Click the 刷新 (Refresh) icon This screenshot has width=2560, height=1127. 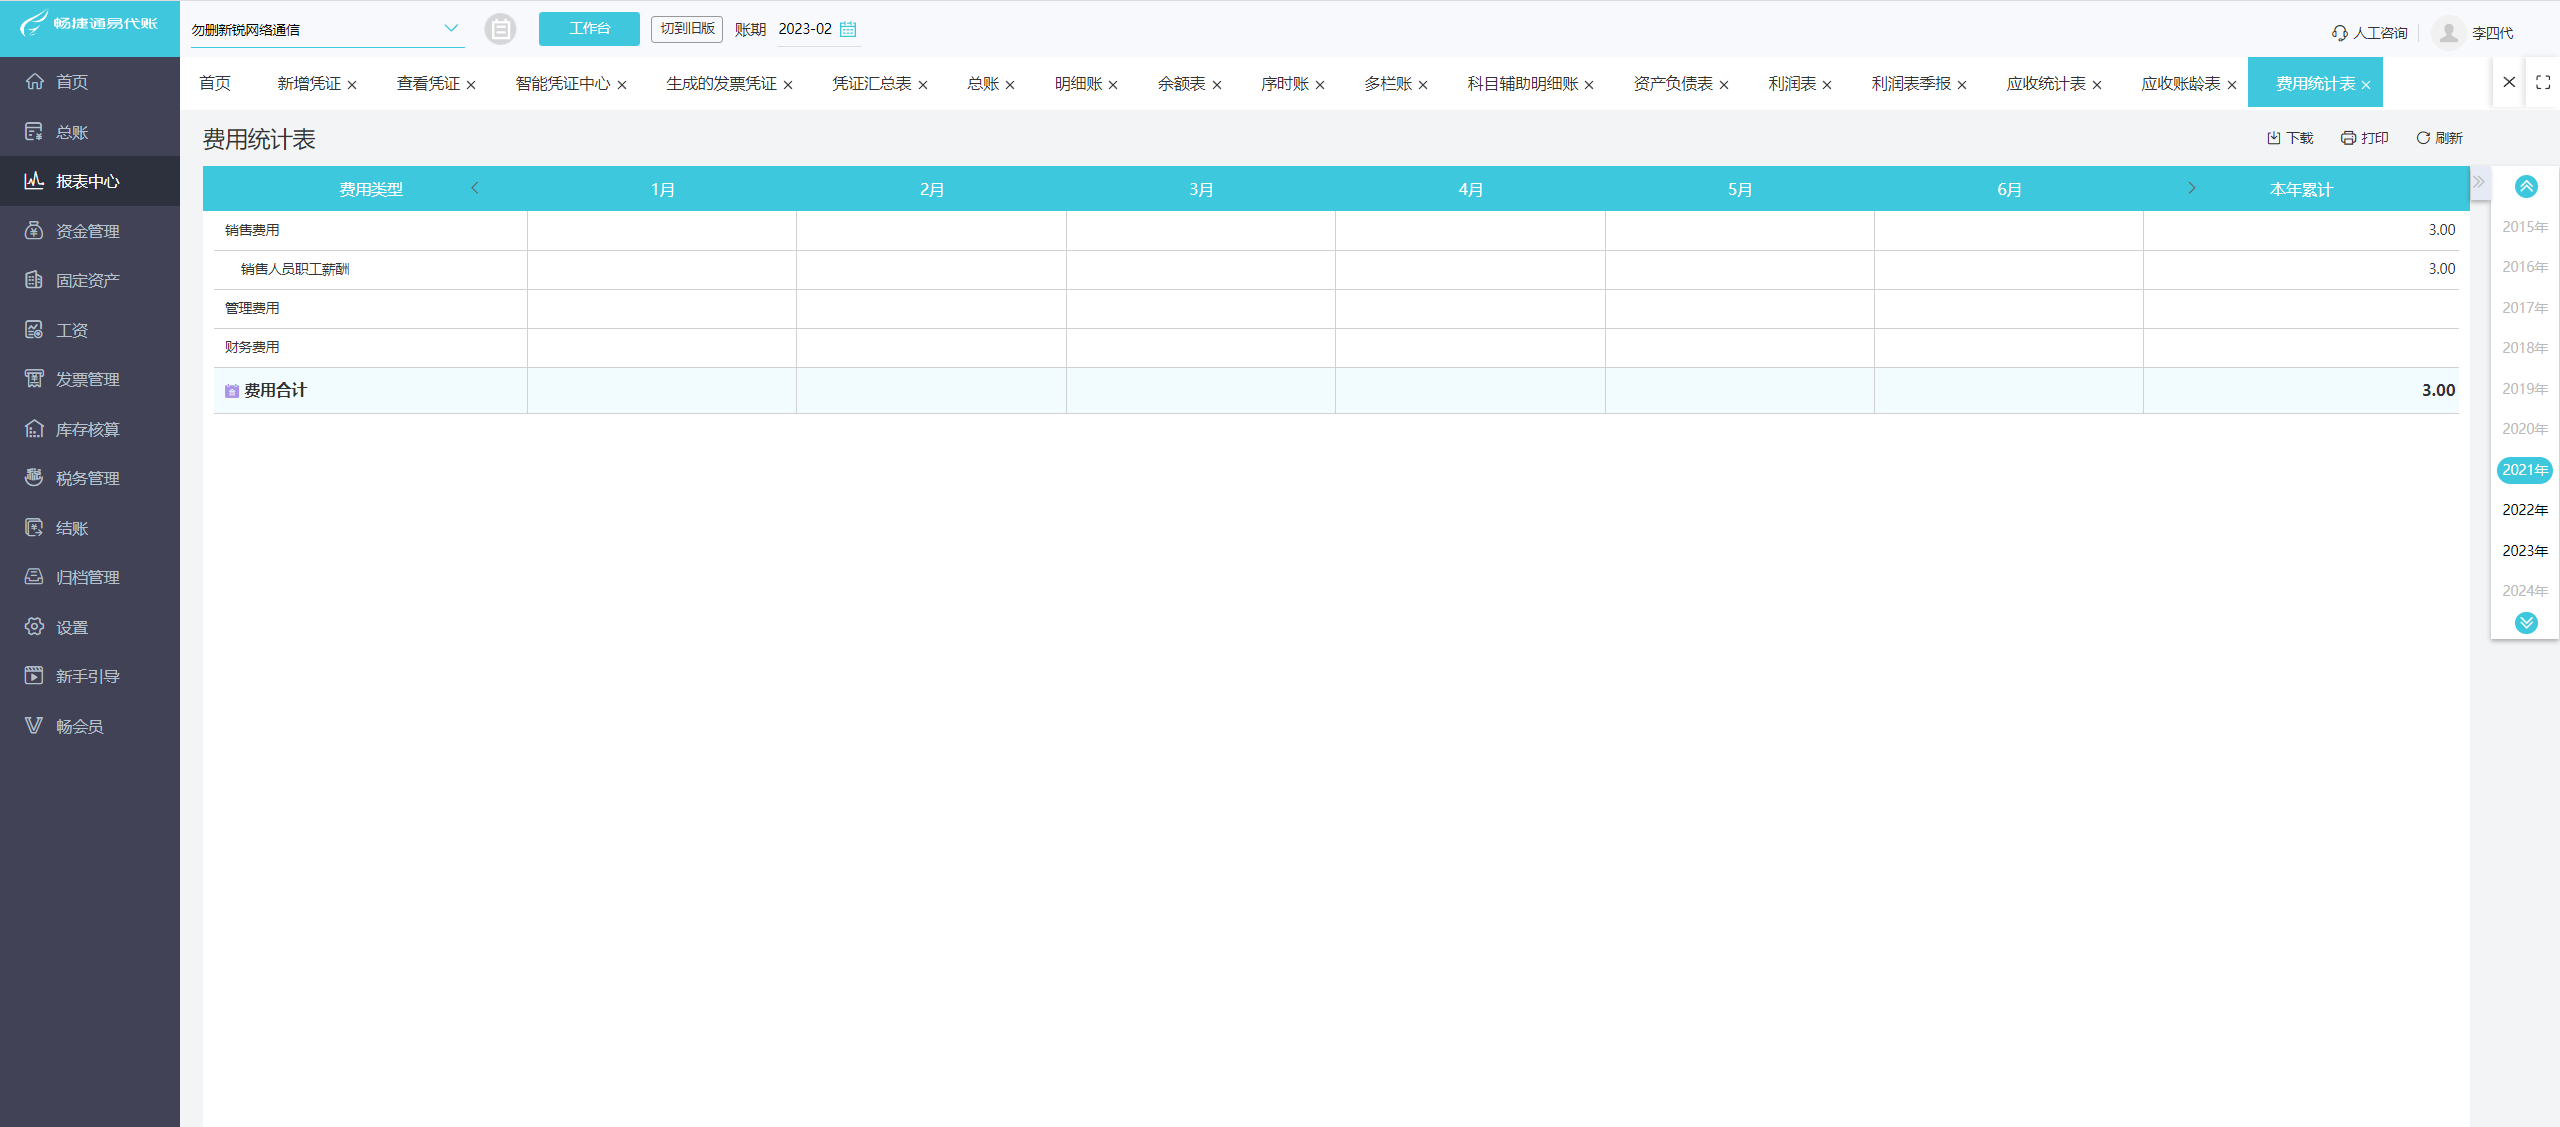click(2423, 137)
